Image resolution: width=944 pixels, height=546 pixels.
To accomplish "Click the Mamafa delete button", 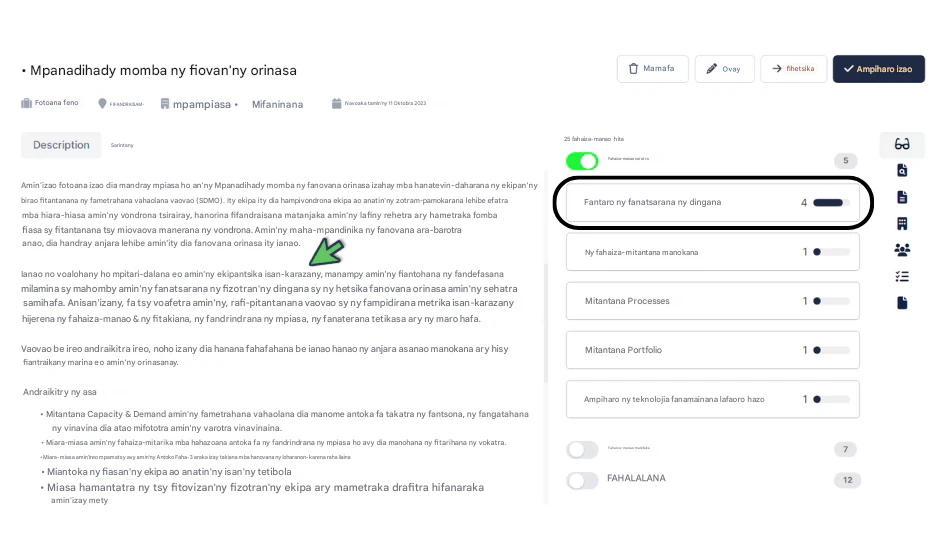I will [x=653, y=69].
